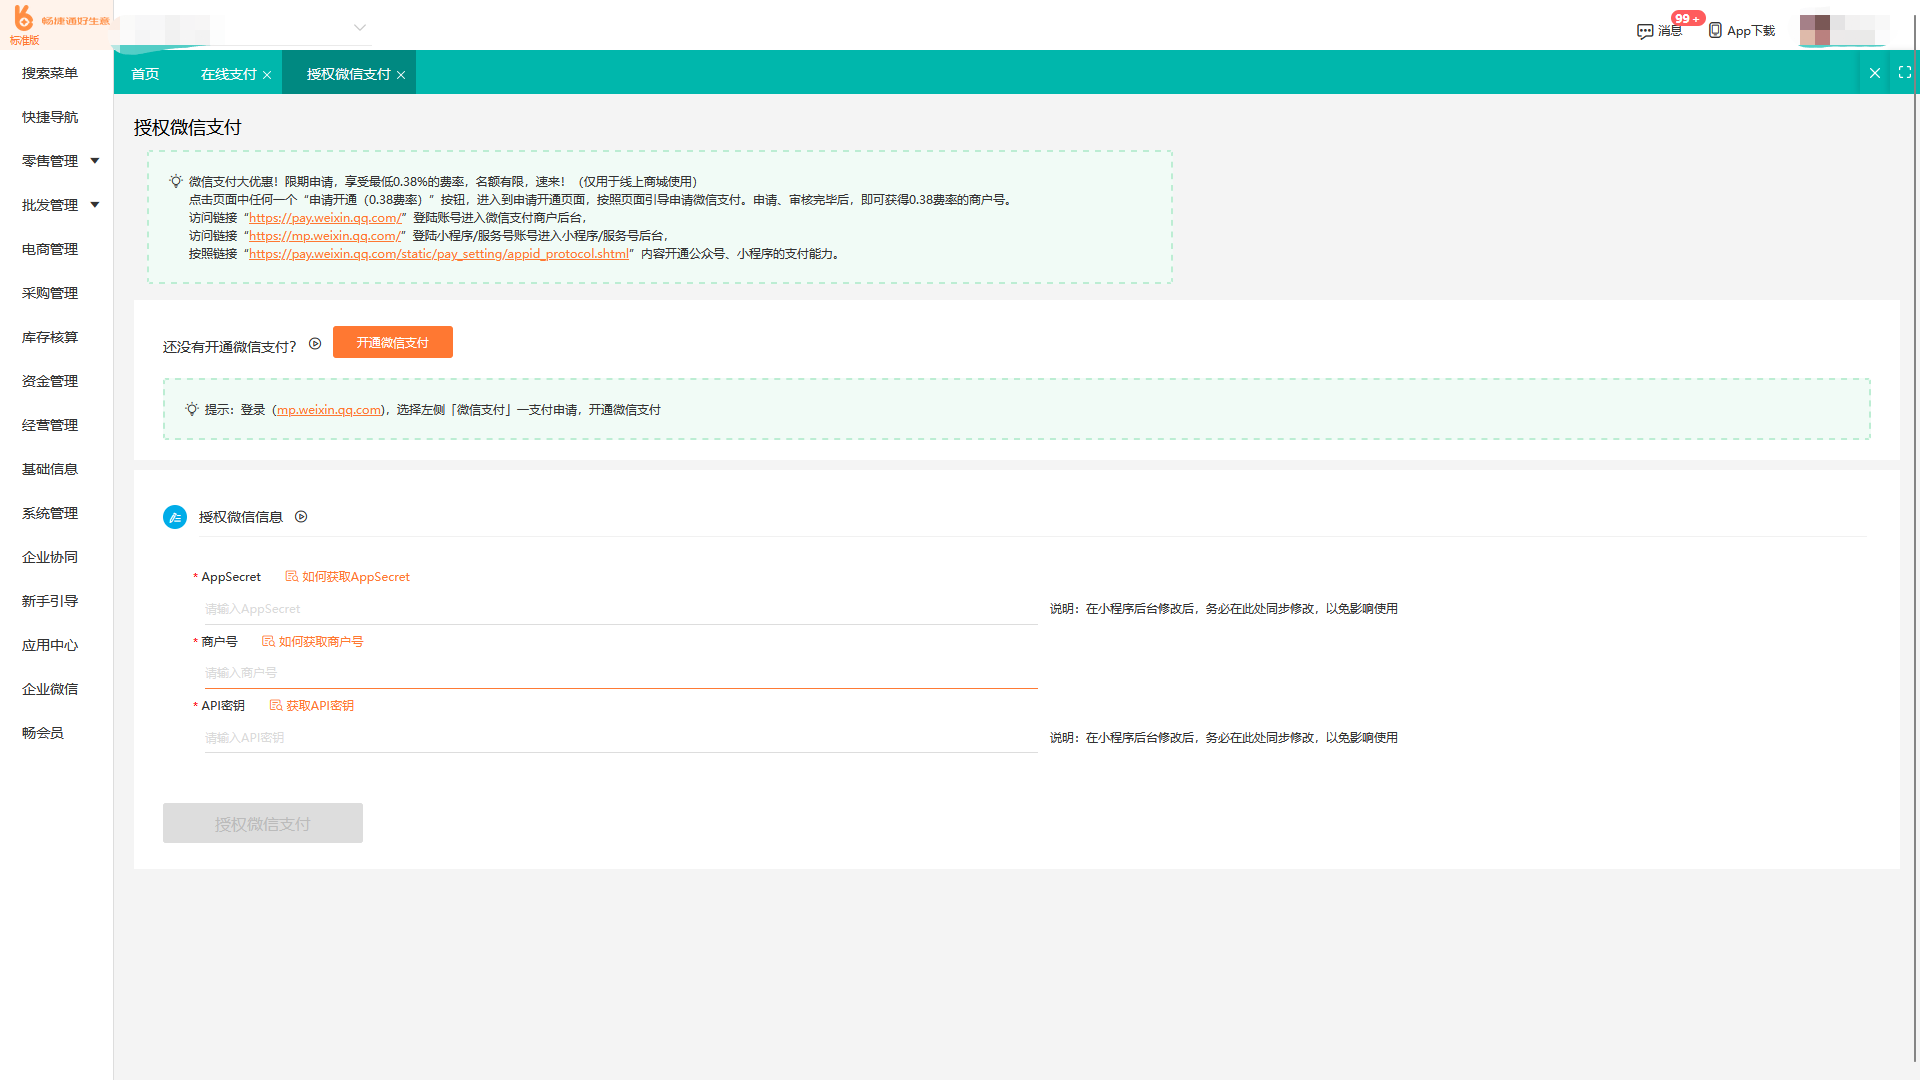The height and width of the screenshot is (1080, 1920).
Task: Click the 获取API密钥 help icon
Action: pos(270,705)
